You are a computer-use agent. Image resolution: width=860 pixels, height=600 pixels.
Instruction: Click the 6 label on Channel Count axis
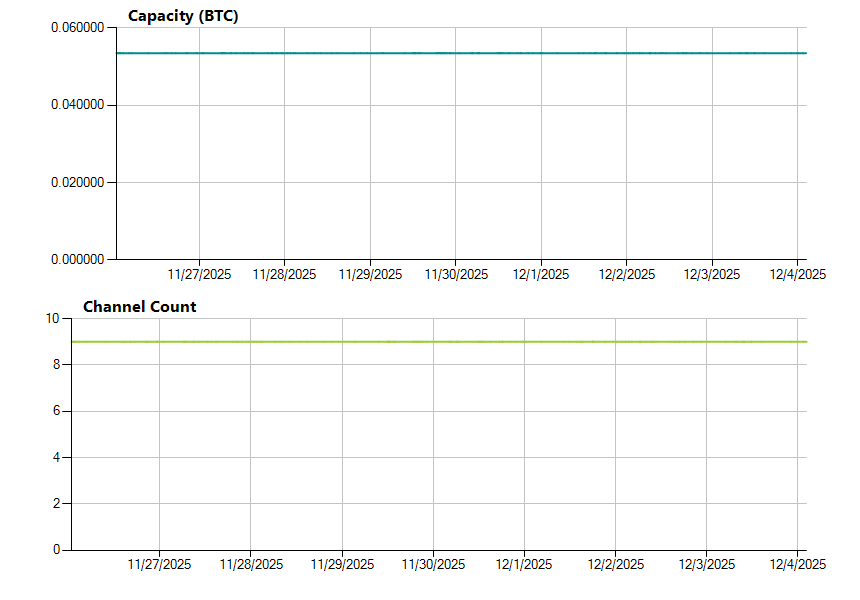(56, 411)
